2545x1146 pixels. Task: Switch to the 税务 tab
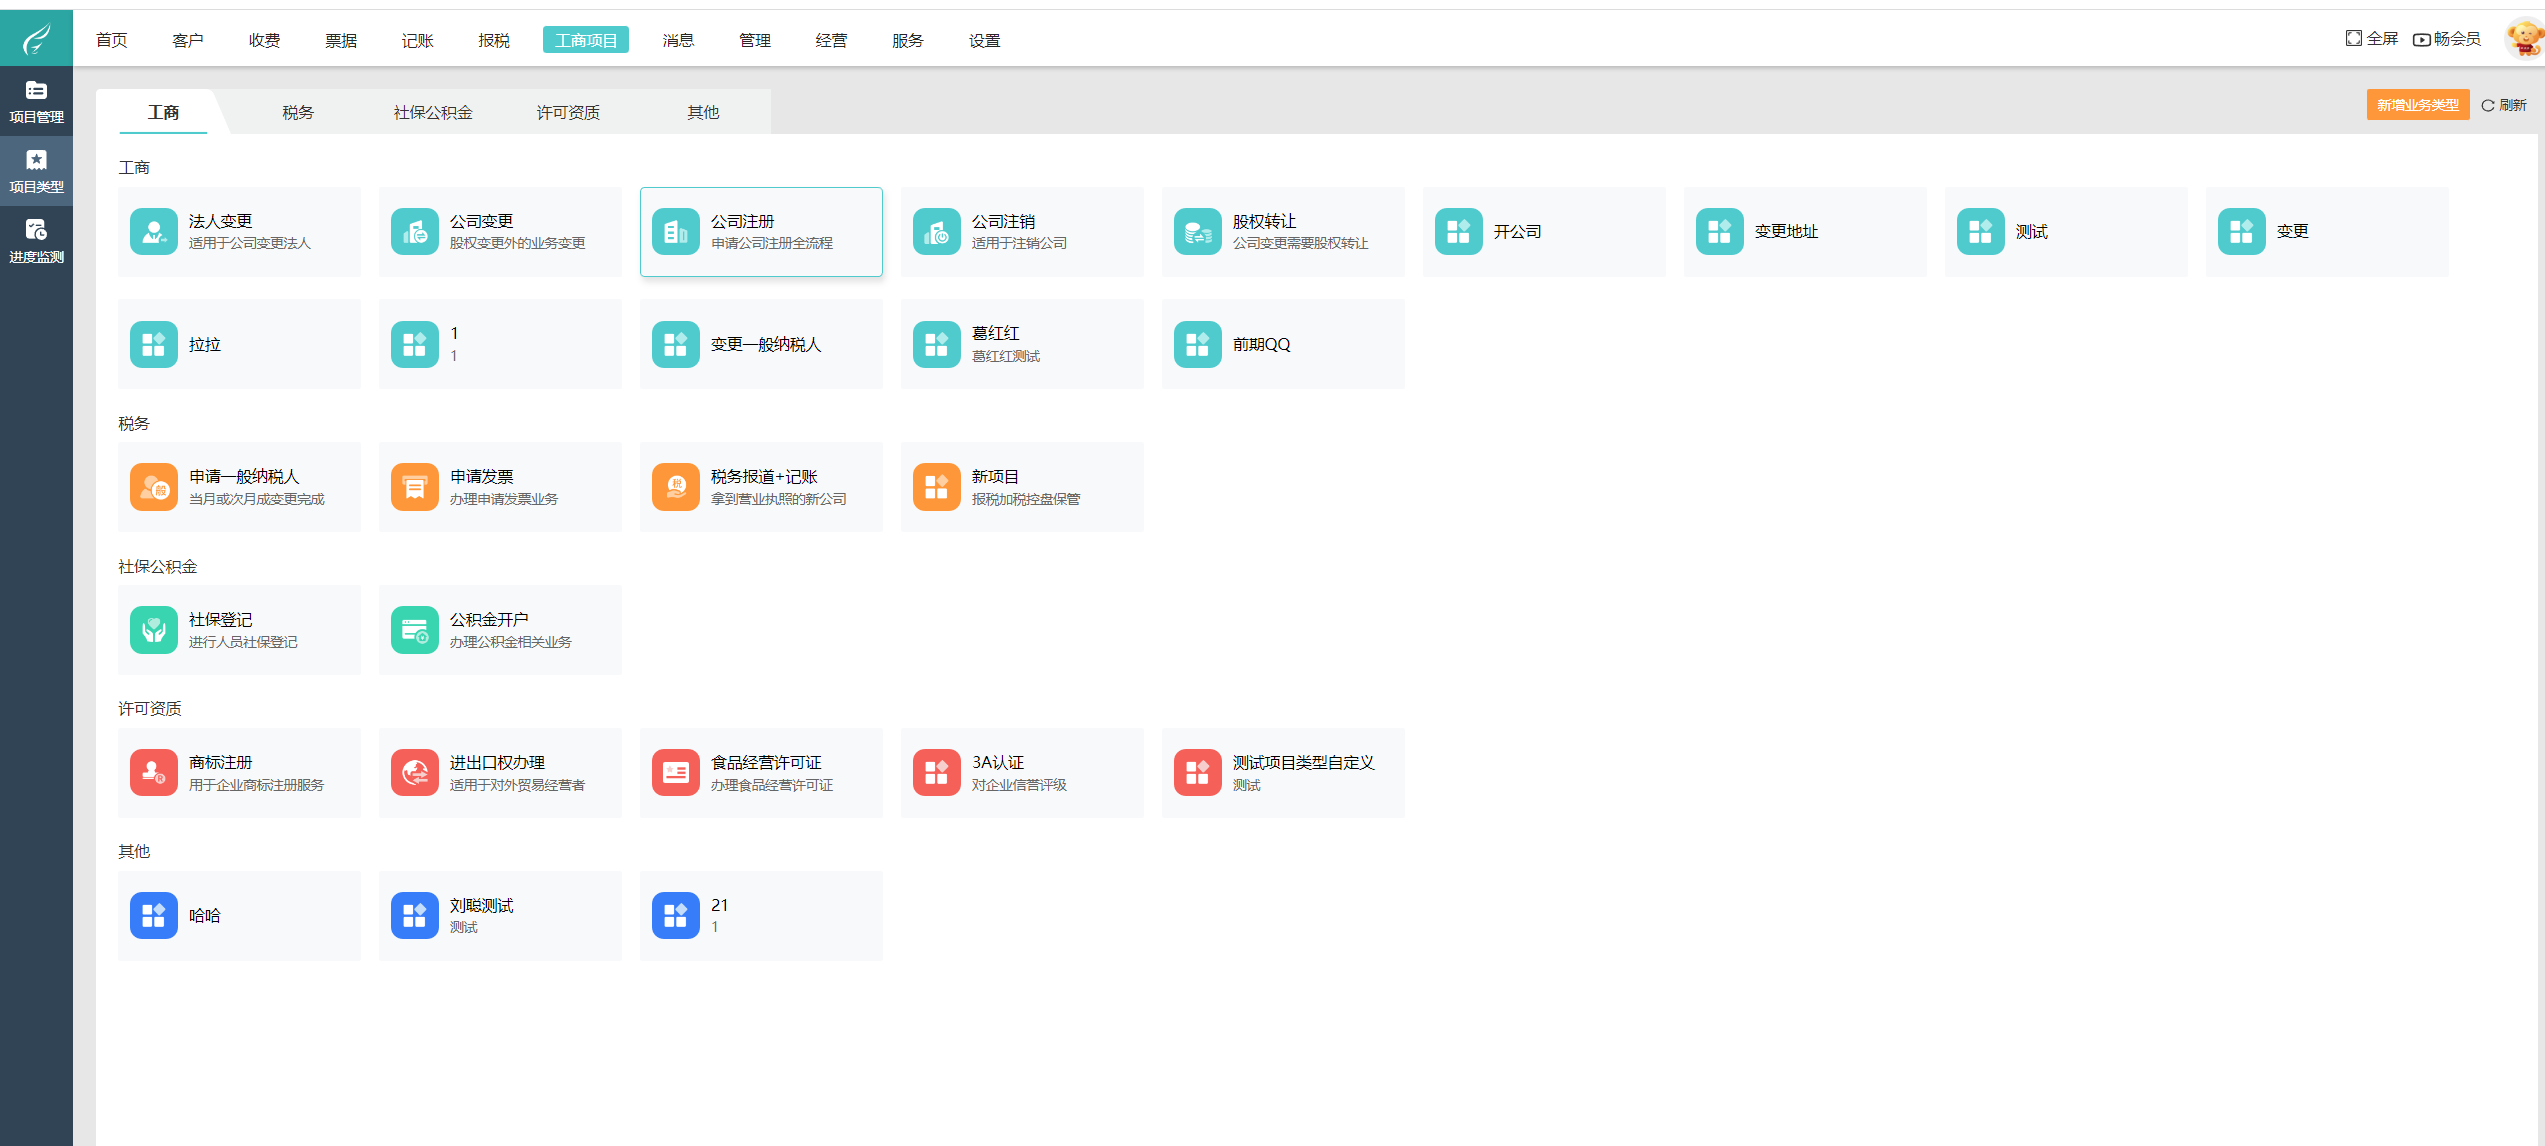coord(297,110)
